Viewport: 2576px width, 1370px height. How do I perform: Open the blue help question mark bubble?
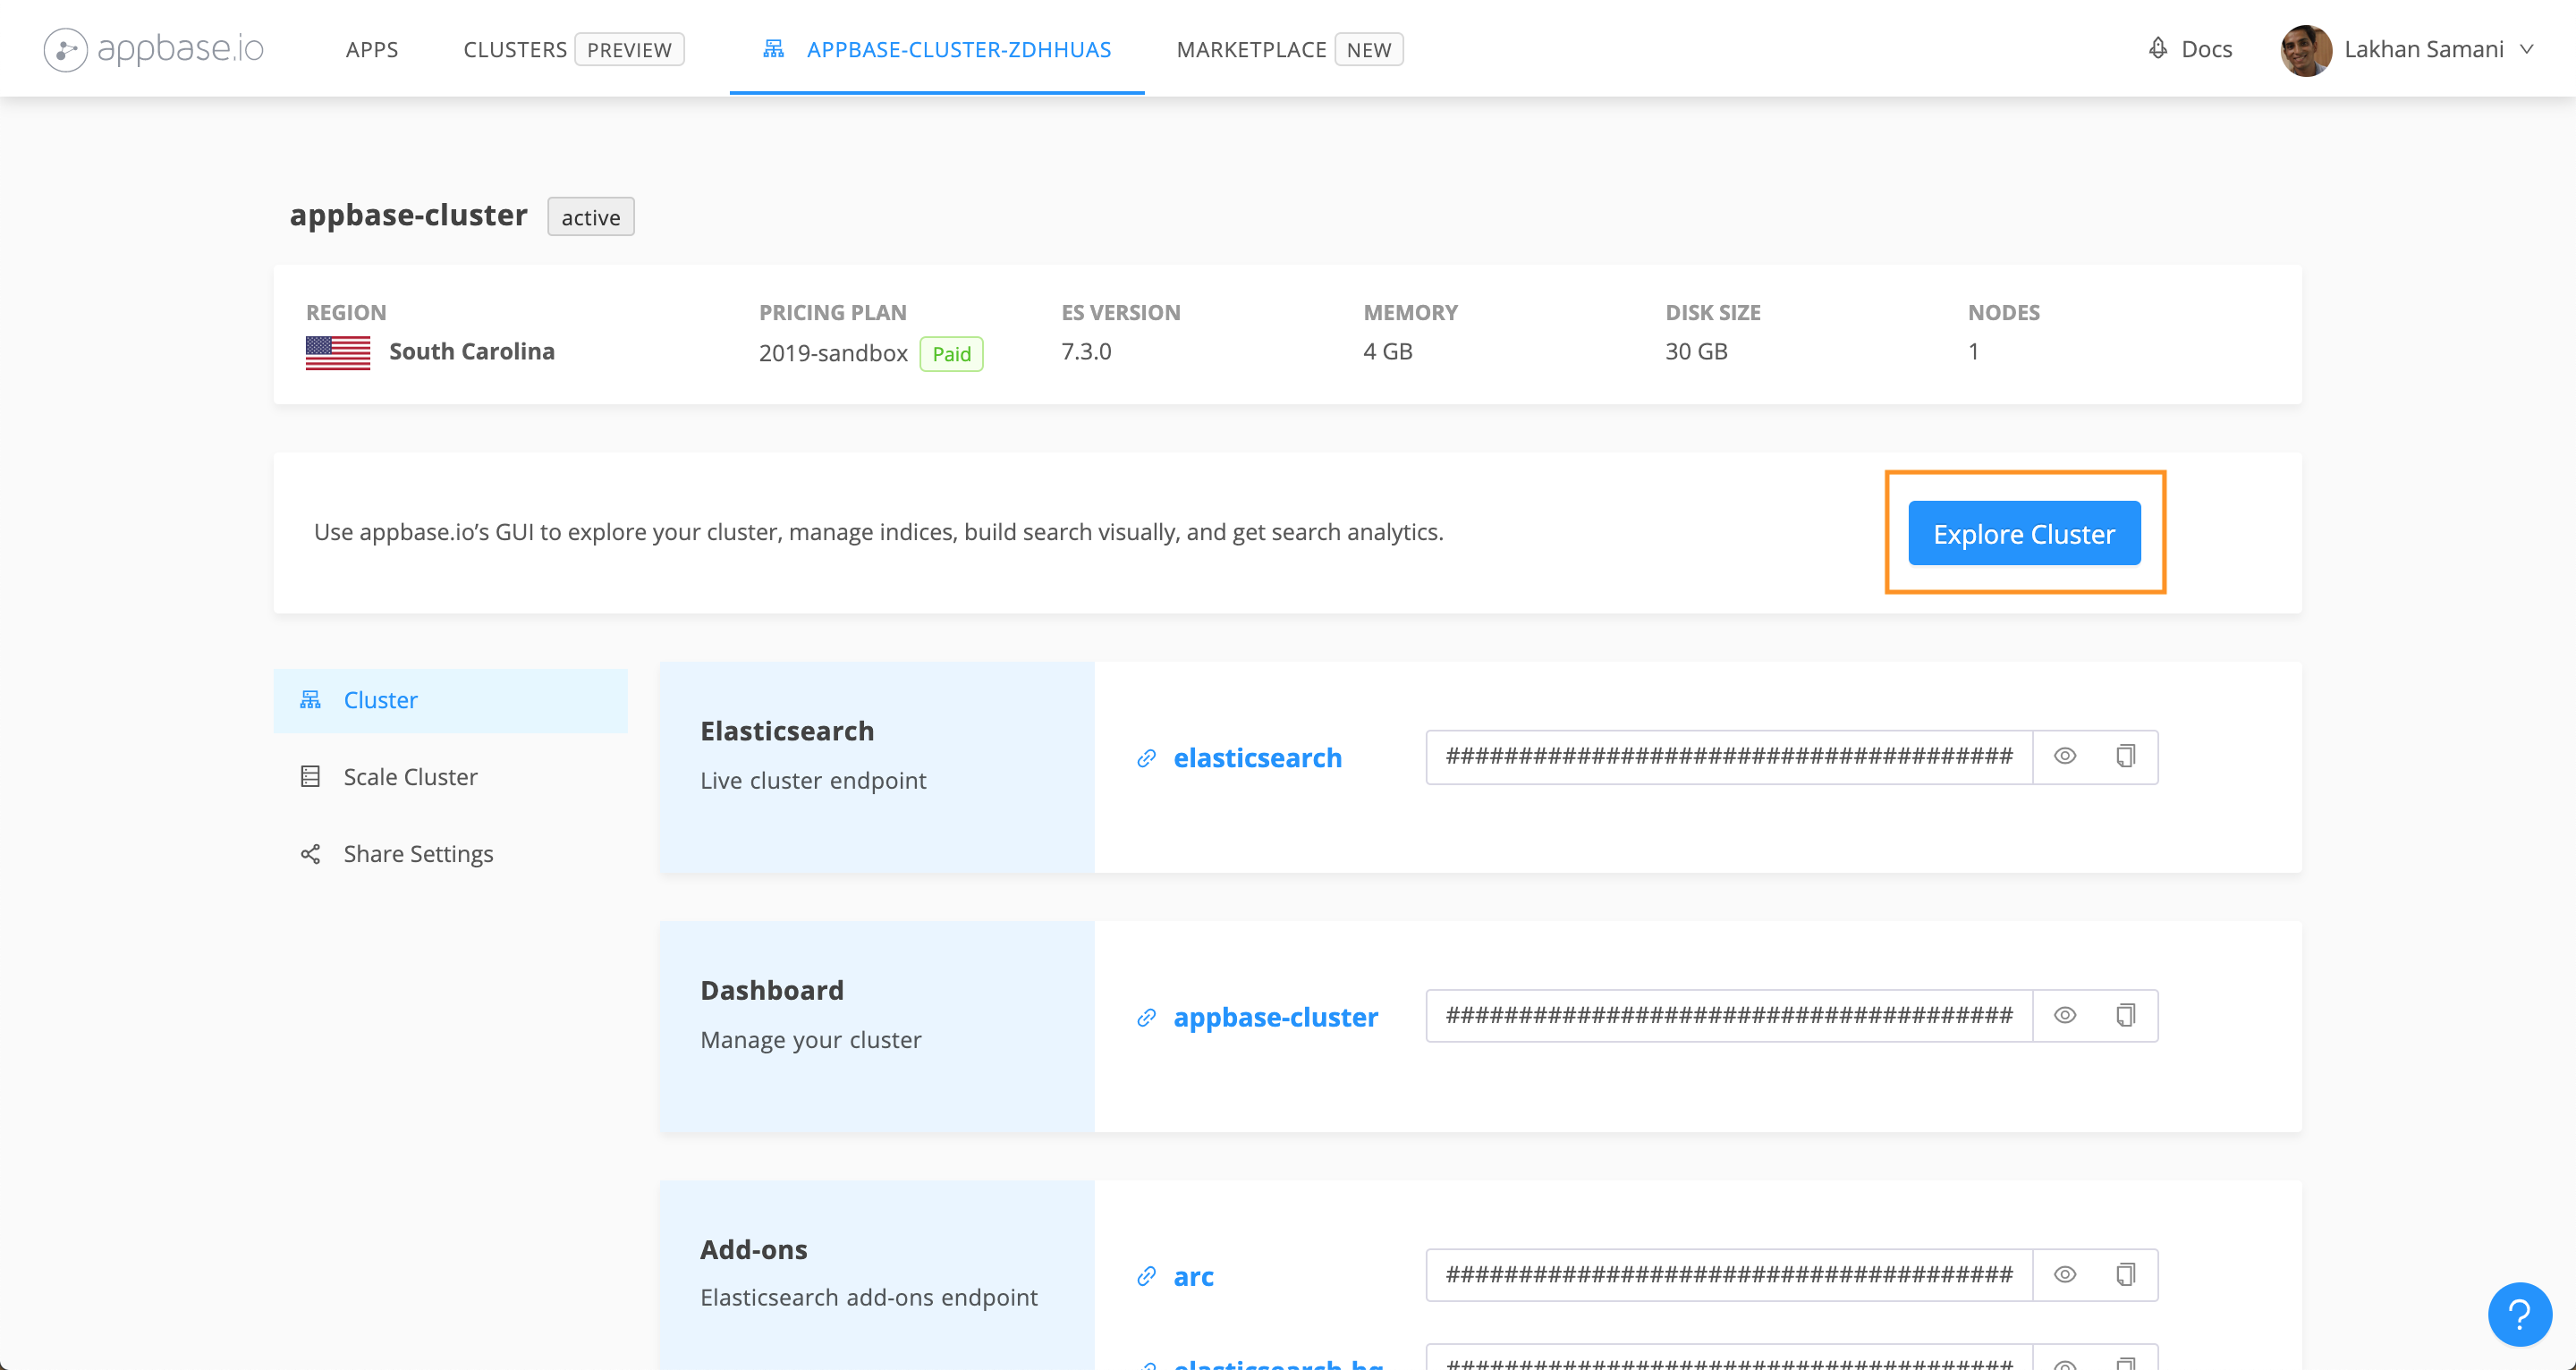2518,1314
